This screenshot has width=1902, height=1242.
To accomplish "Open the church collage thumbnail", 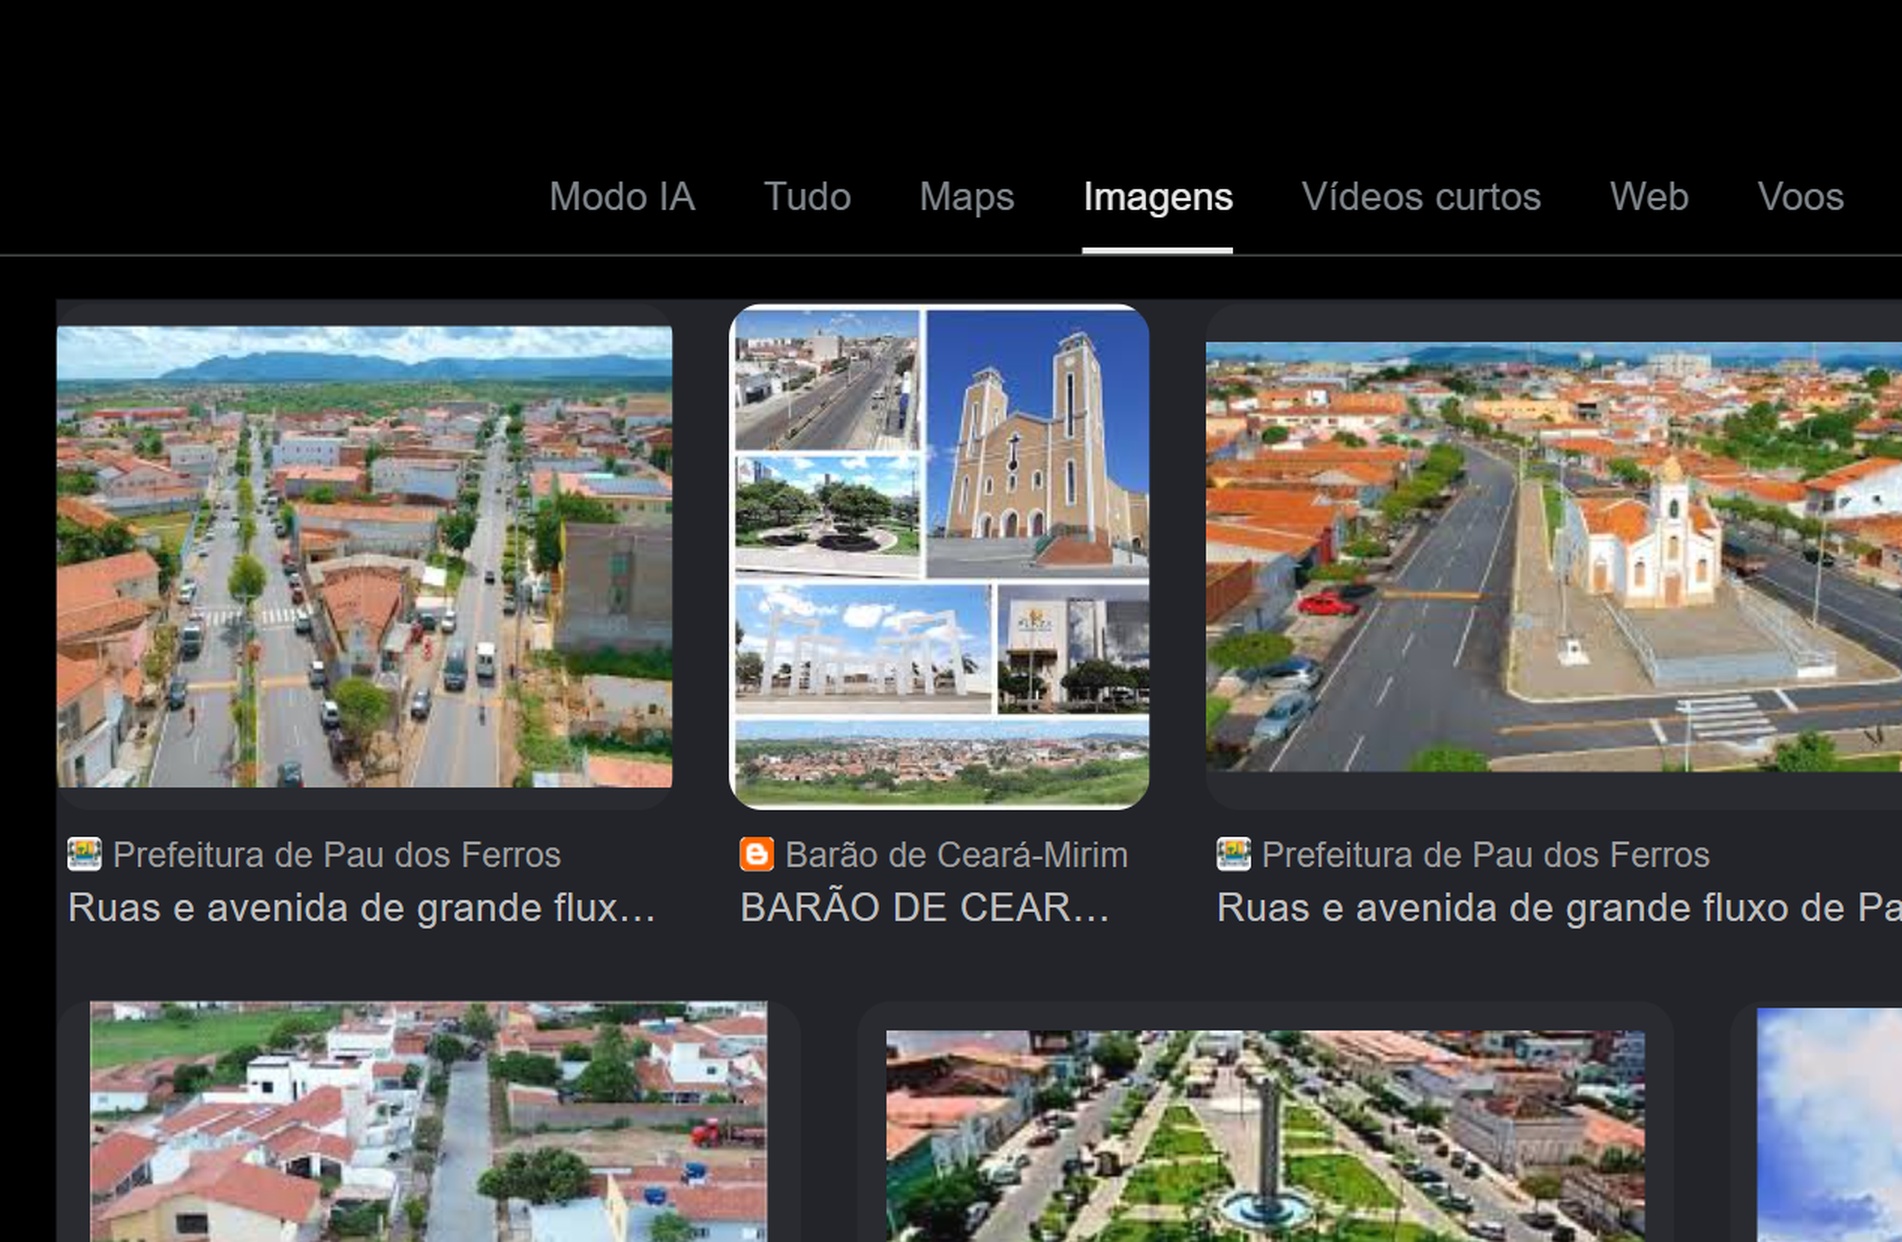I will point(939,556).
